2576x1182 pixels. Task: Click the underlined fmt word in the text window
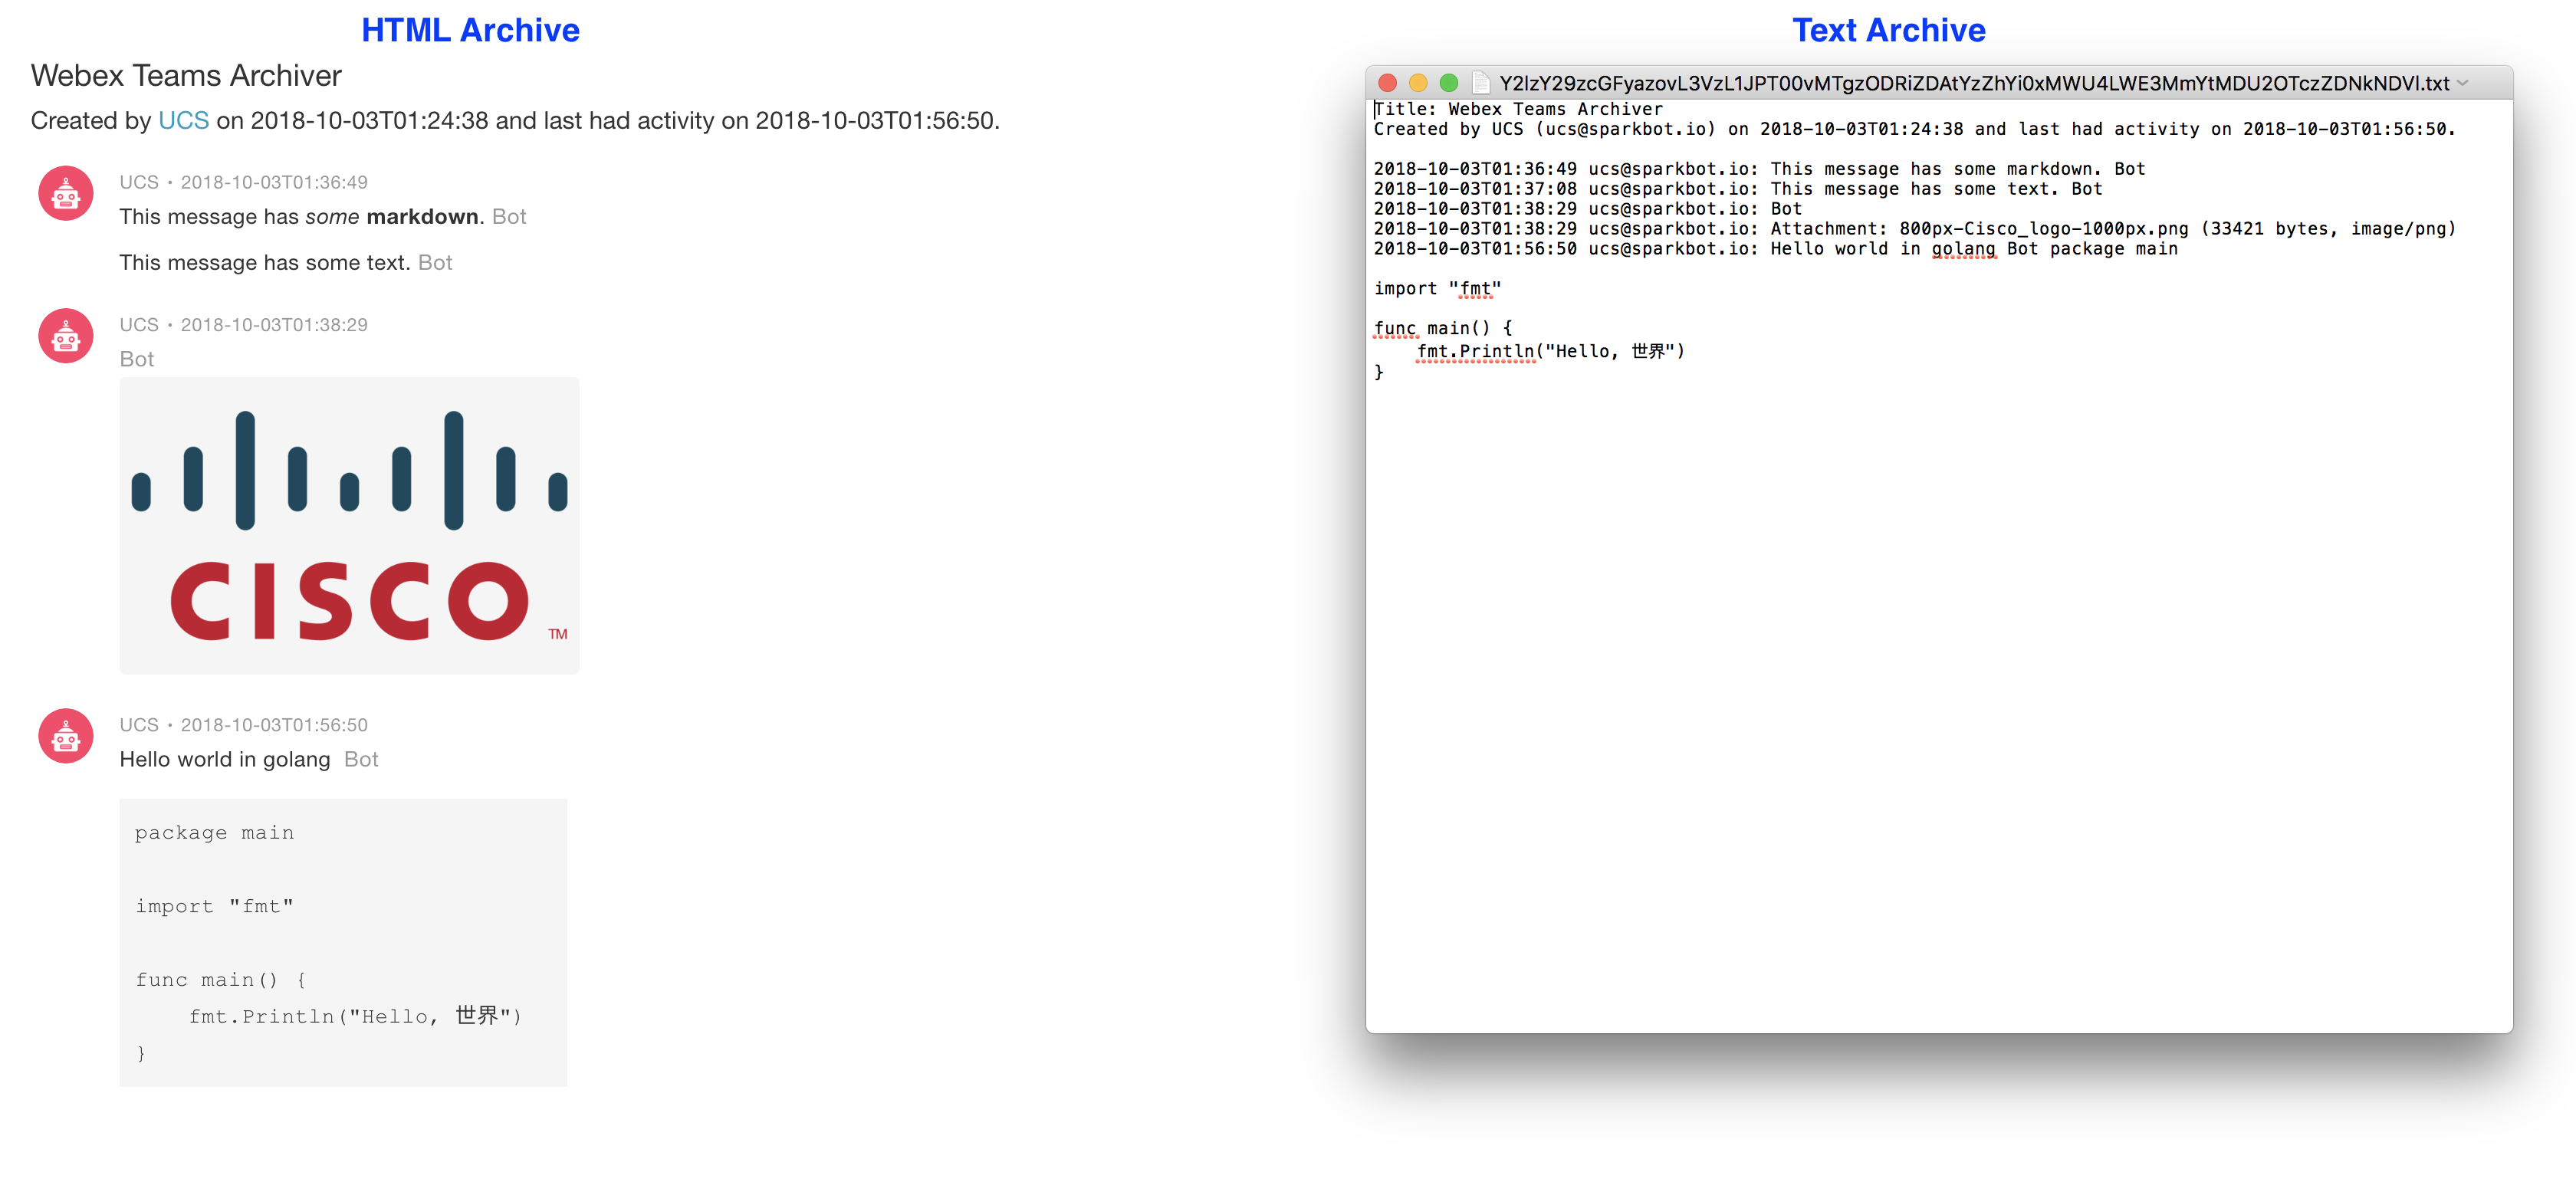(1477, 288)
